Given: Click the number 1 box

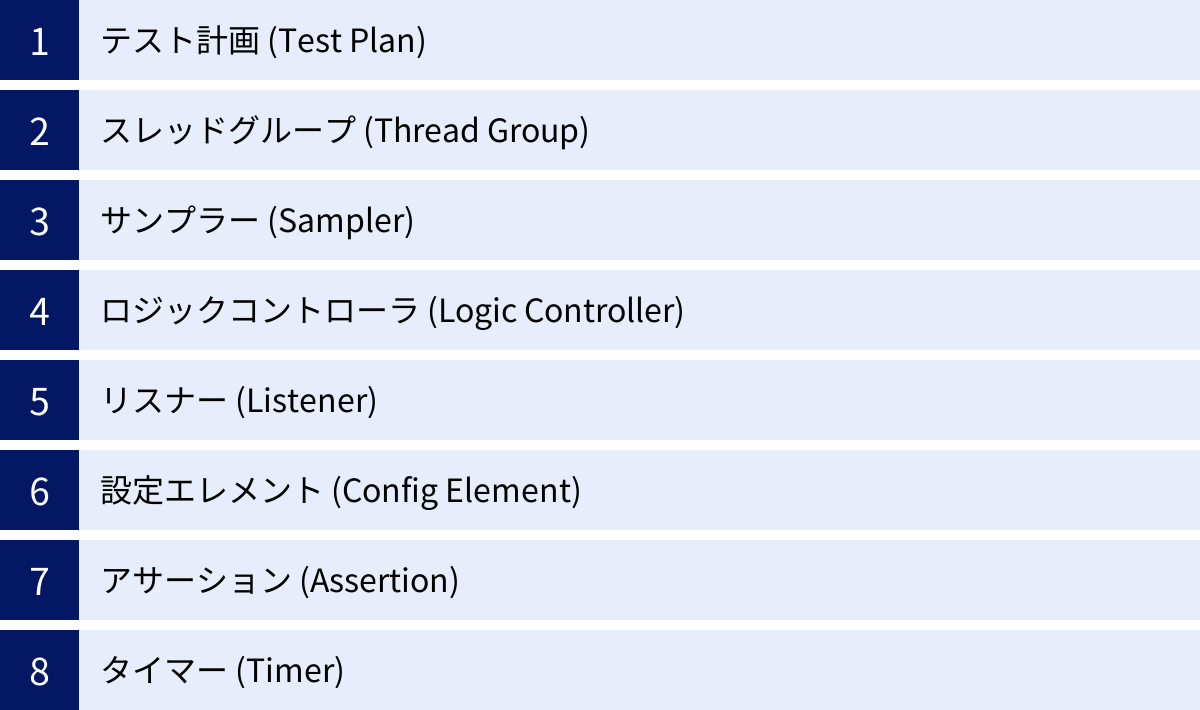Looking at the screenshot, I should point(39,41).
